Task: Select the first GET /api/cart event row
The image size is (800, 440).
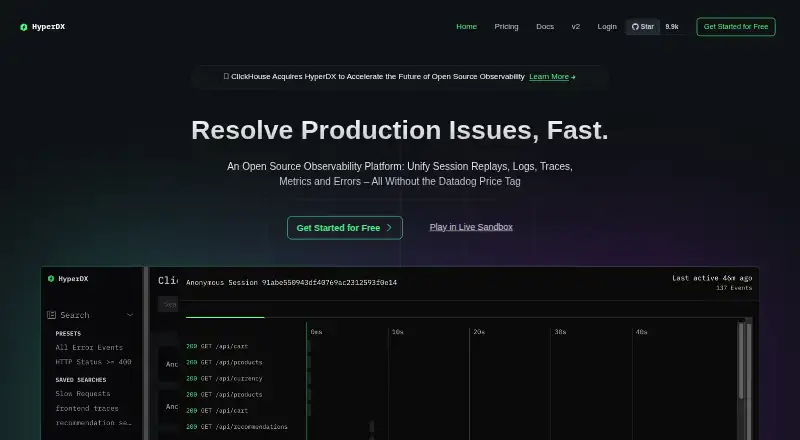Action: pyautogui.click(x=217, y=346)
